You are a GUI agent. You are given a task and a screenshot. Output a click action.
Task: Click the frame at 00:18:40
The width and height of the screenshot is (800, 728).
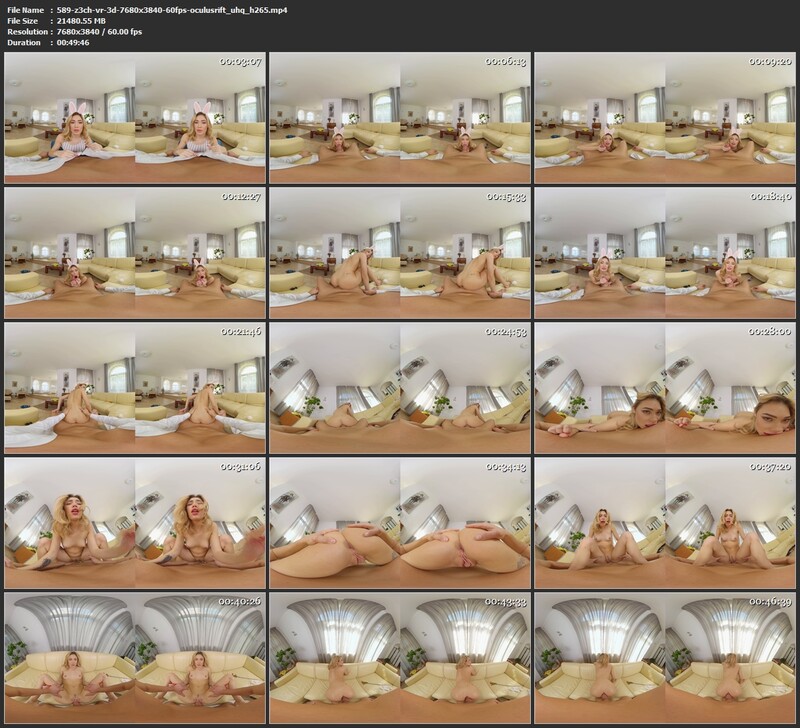(665, 251)
